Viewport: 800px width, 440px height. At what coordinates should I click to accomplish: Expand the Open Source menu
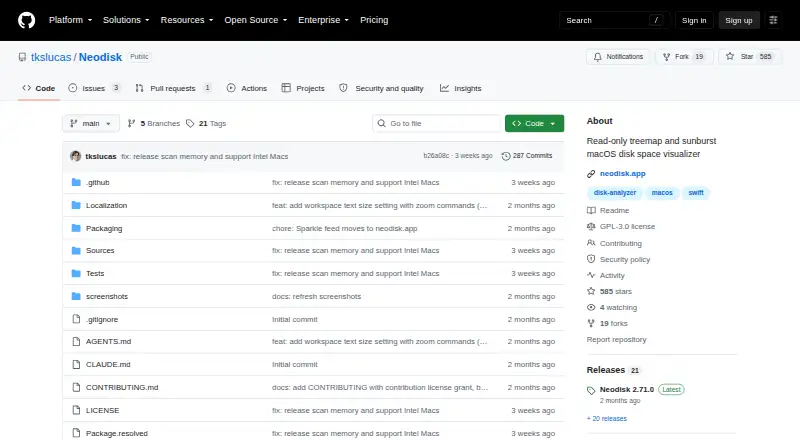click(256, 20)
